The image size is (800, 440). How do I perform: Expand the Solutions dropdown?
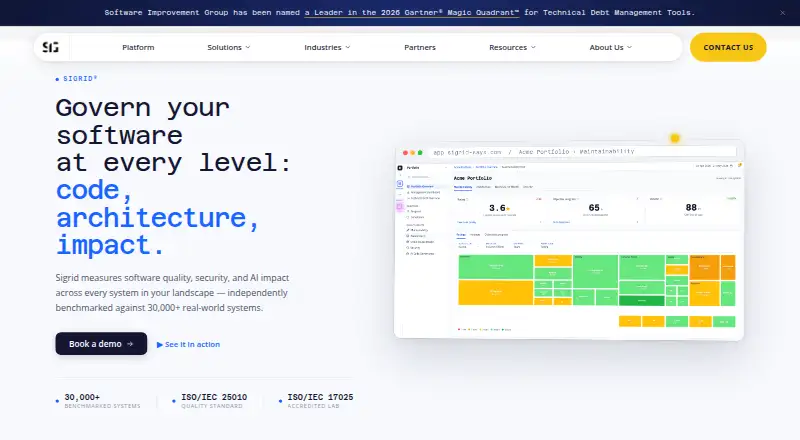[x=229, y=47]
